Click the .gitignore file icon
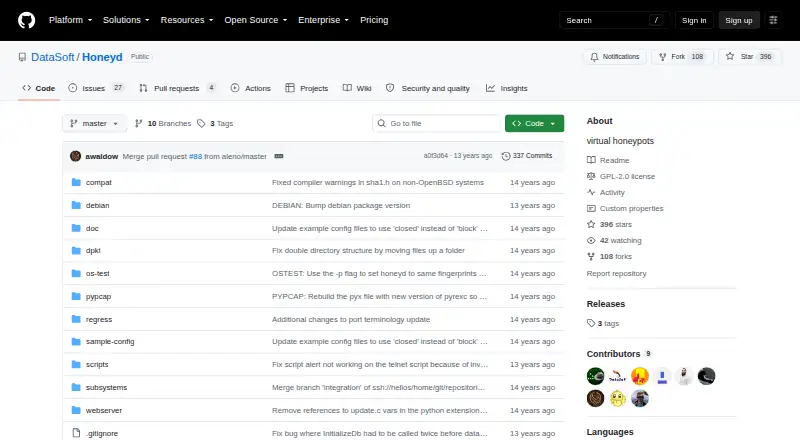 click(x=76, y=433)
